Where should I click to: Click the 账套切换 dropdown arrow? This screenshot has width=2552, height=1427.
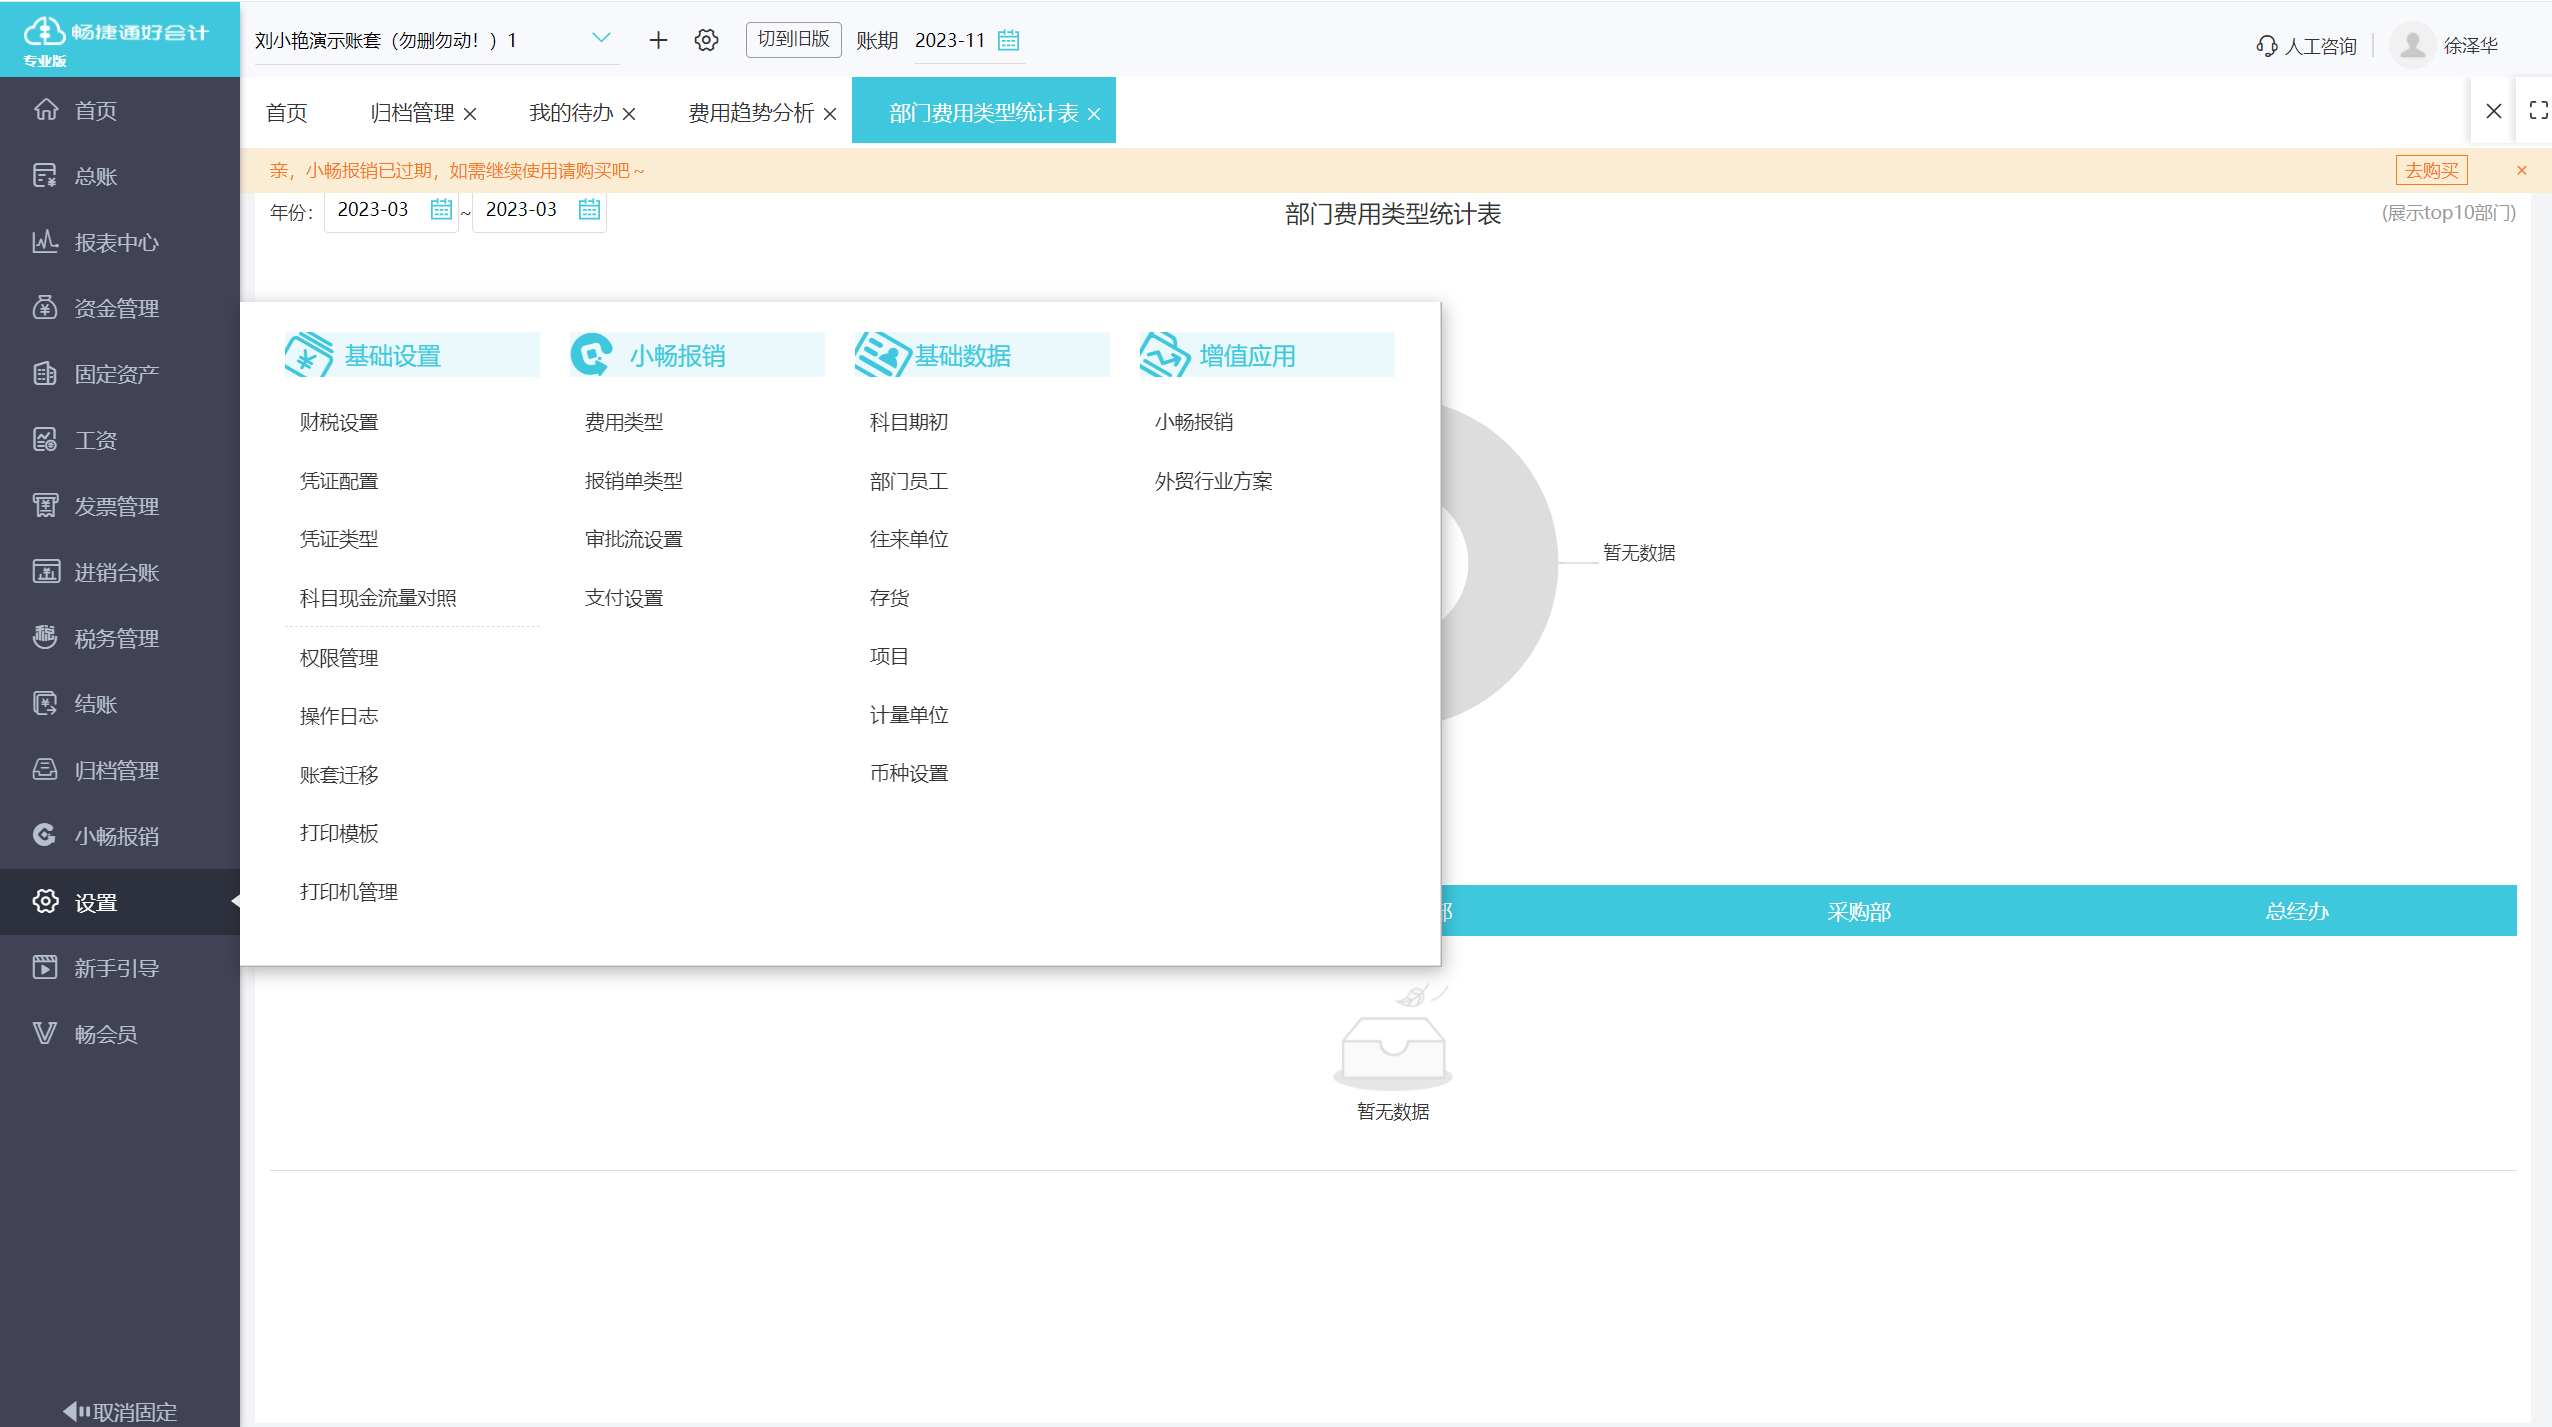(x=603, y=39)
